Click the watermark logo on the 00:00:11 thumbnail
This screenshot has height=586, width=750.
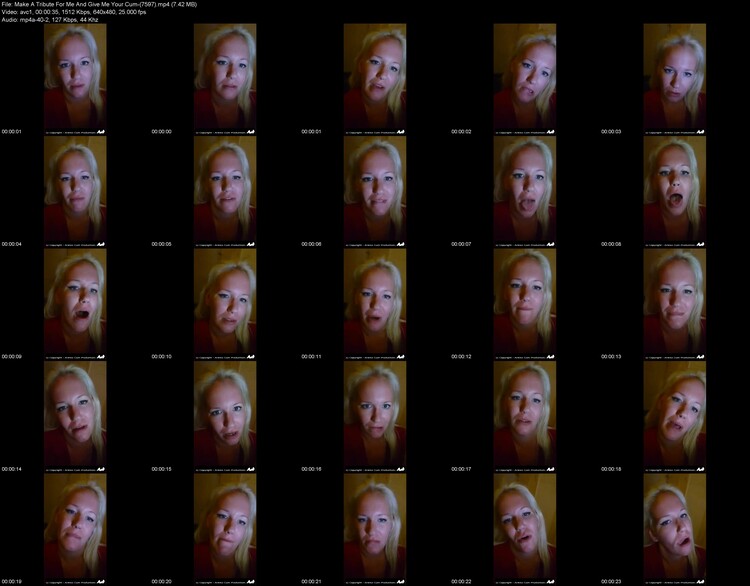(401, 356)
